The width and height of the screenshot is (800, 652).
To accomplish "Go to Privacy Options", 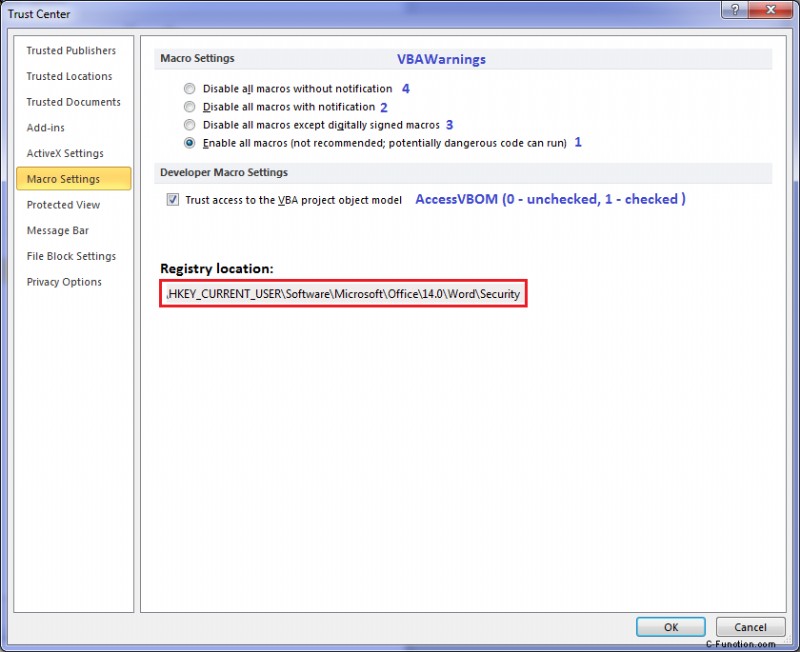I will click(x=64, y=282).
